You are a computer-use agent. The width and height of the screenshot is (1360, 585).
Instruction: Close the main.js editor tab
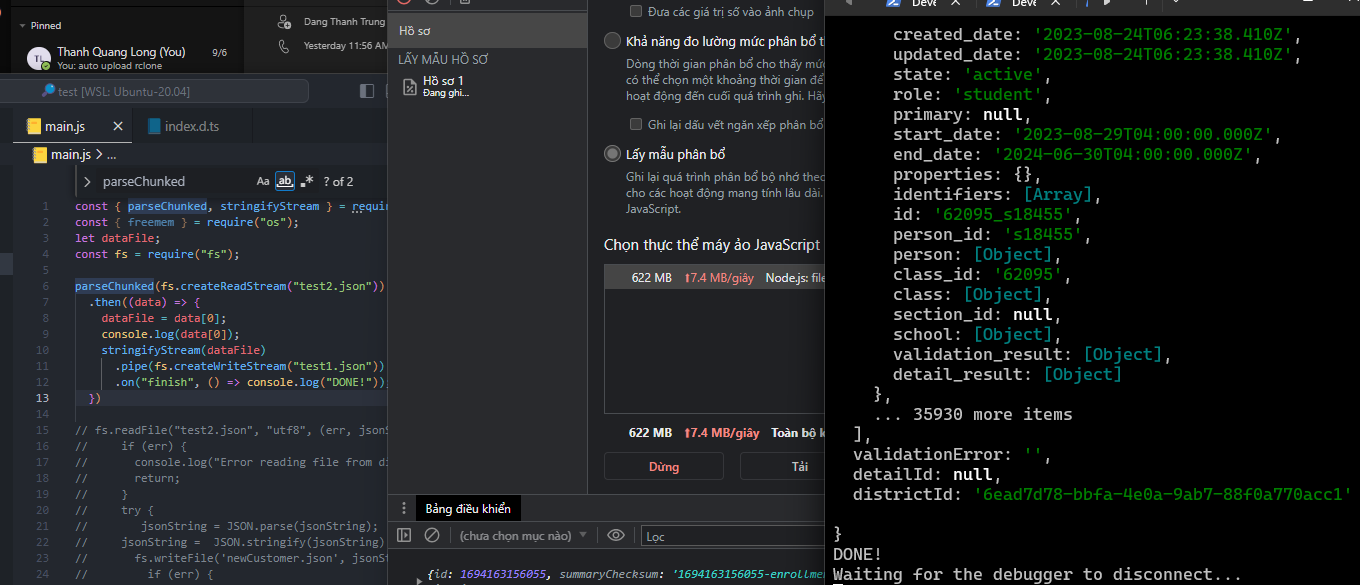click(x=118, y=126)
